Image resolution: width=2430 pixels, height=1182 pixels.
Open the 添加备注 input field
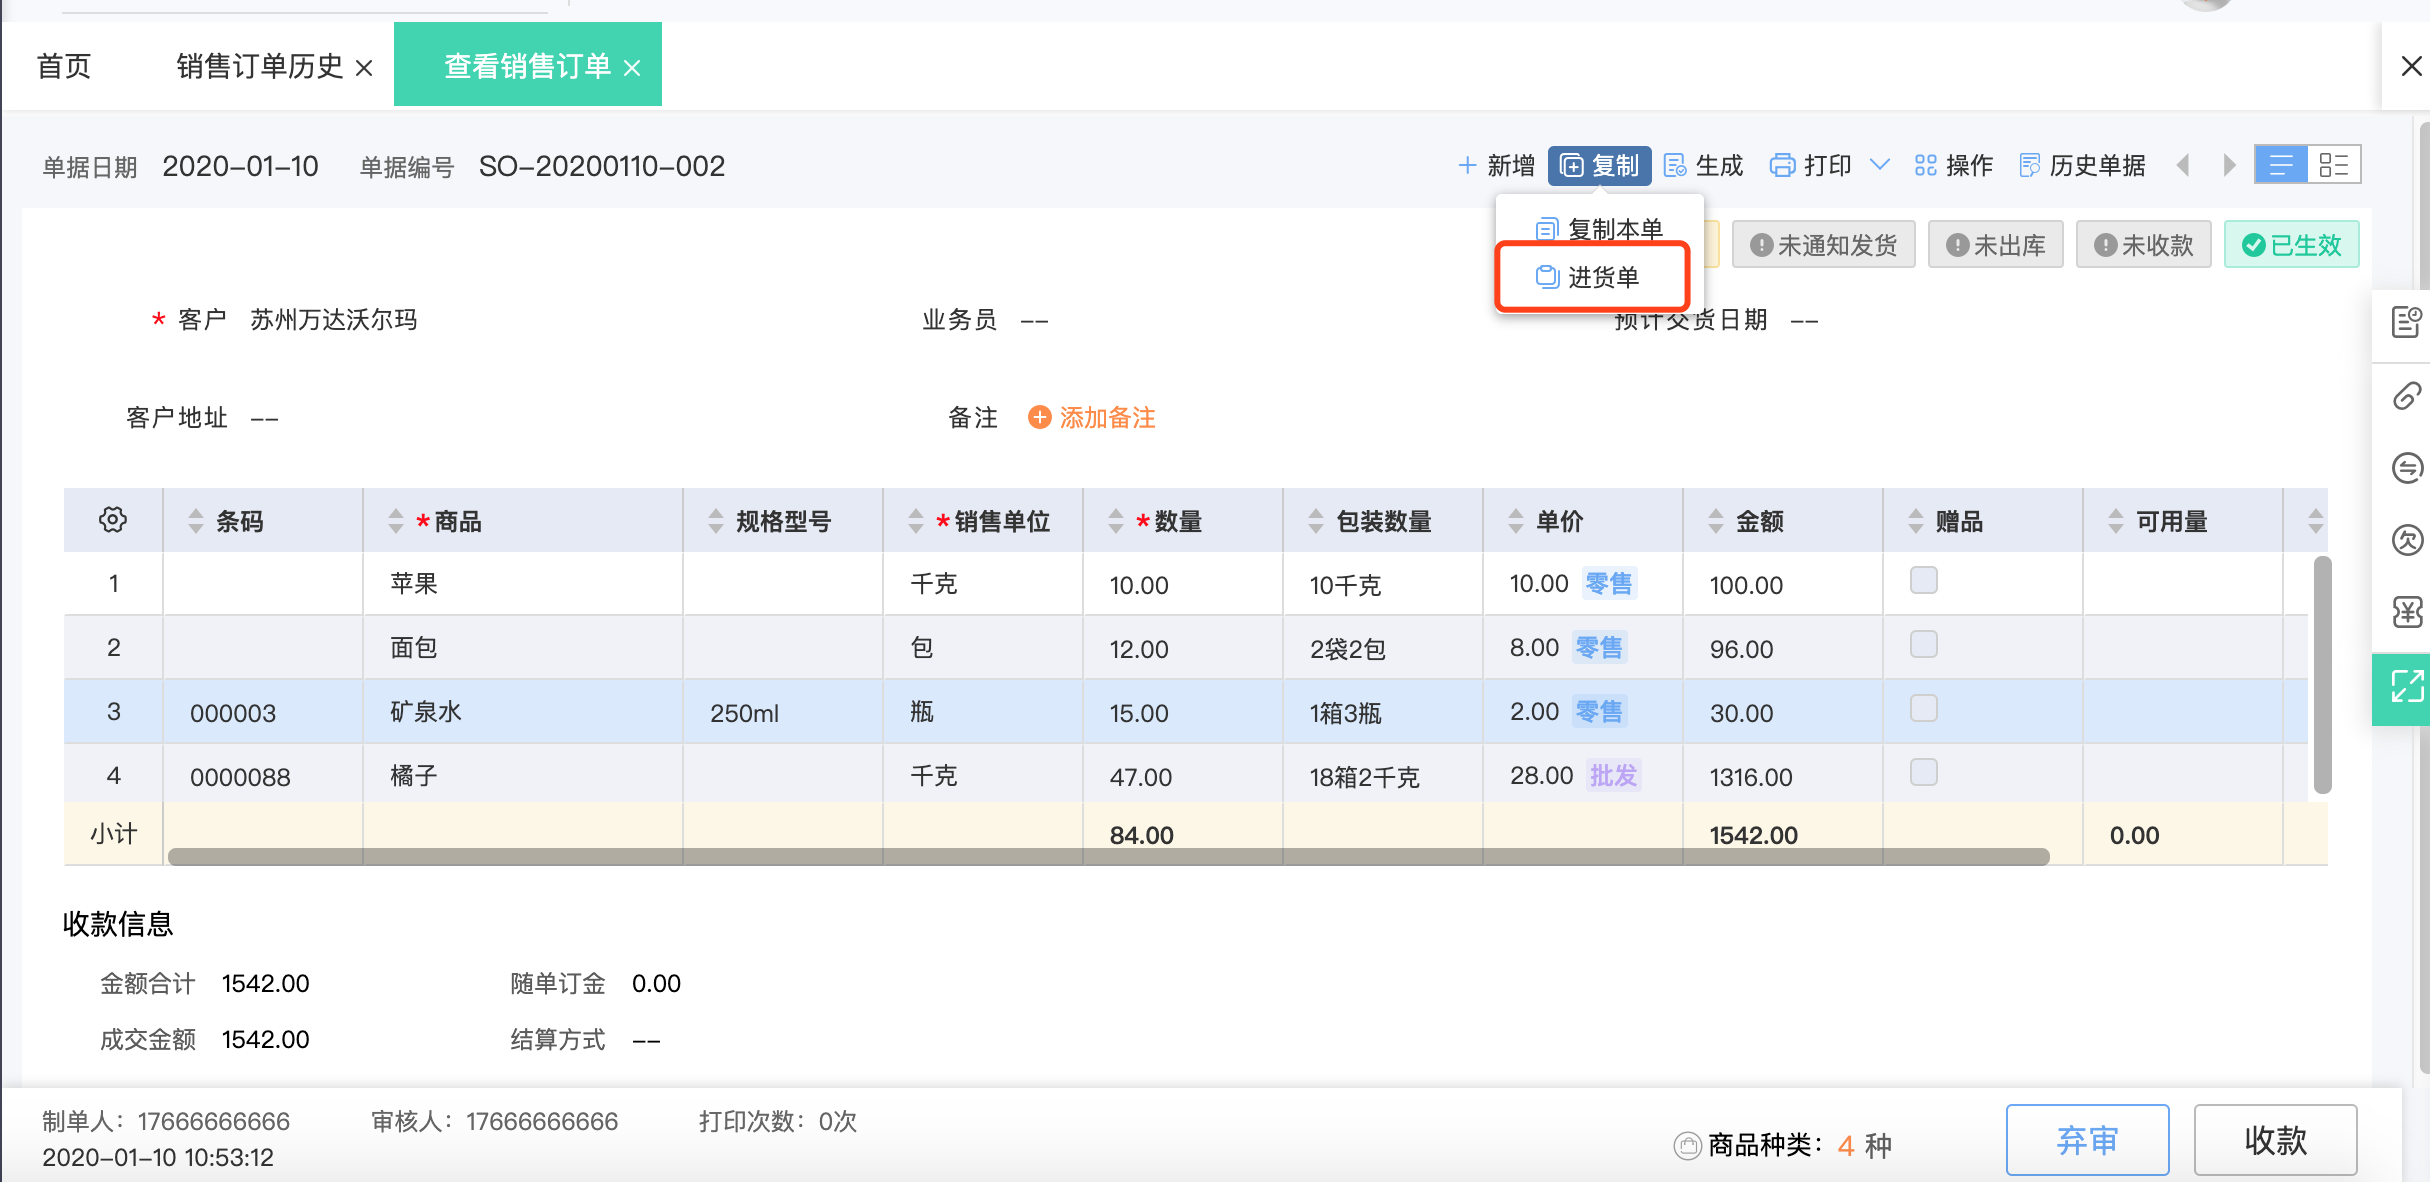click(x=1086, y=418)
